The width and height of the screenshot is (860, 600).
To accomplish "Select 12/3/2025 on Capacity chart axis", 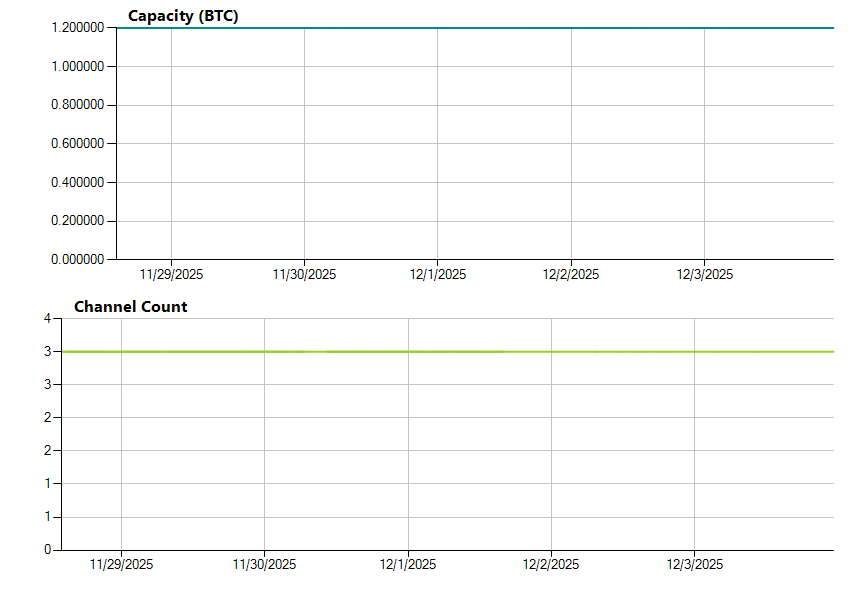I will tap(705, 274).
